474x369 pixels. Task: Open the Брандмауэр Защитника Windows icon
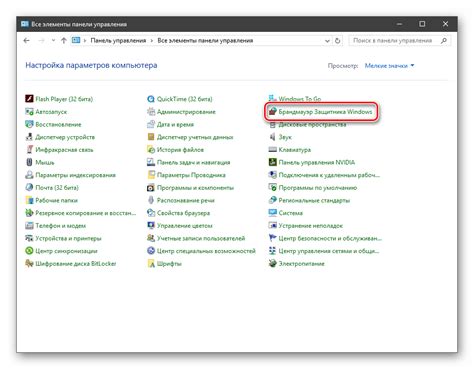point(273,112)
